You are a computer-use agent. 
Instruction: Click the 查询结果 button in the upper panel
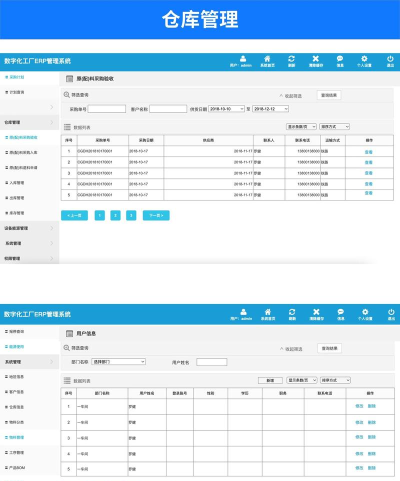329,95
